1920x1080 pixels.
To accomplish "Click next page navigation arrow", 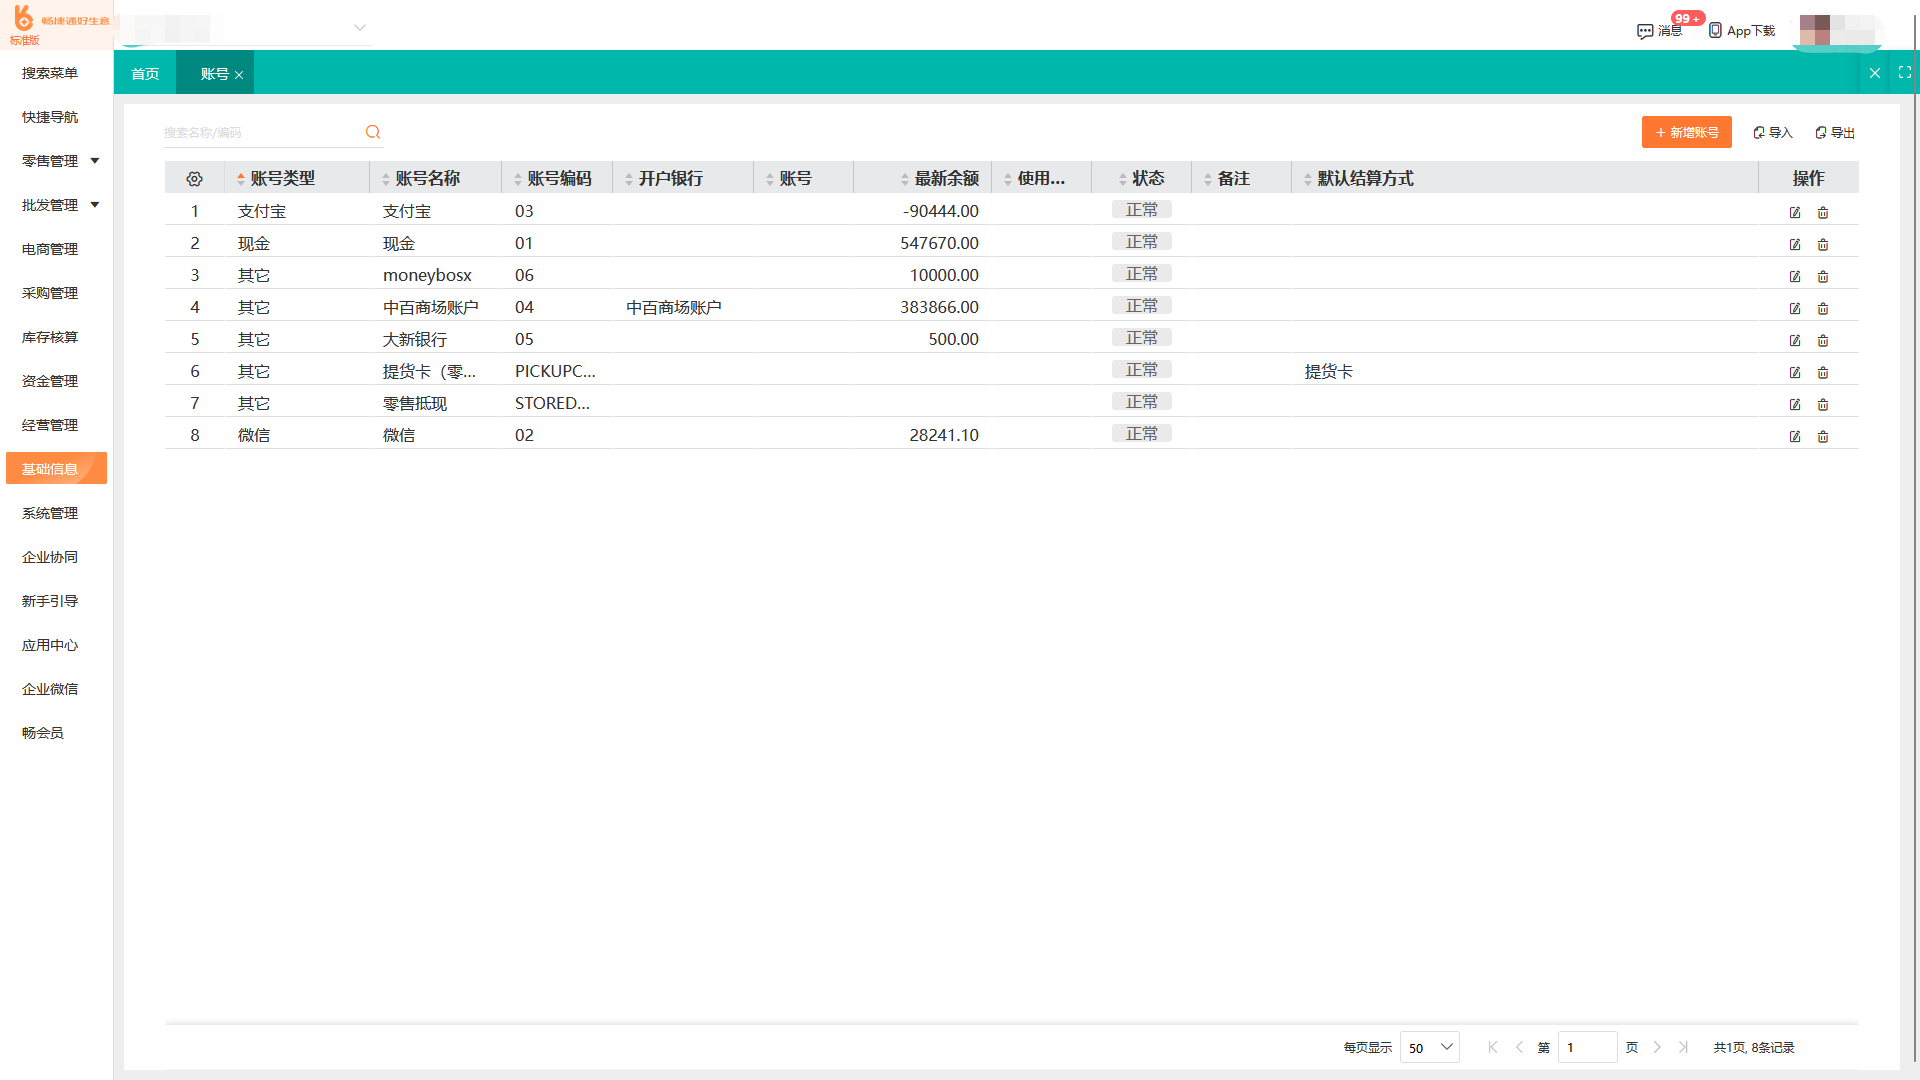I will (1659, 1046).
